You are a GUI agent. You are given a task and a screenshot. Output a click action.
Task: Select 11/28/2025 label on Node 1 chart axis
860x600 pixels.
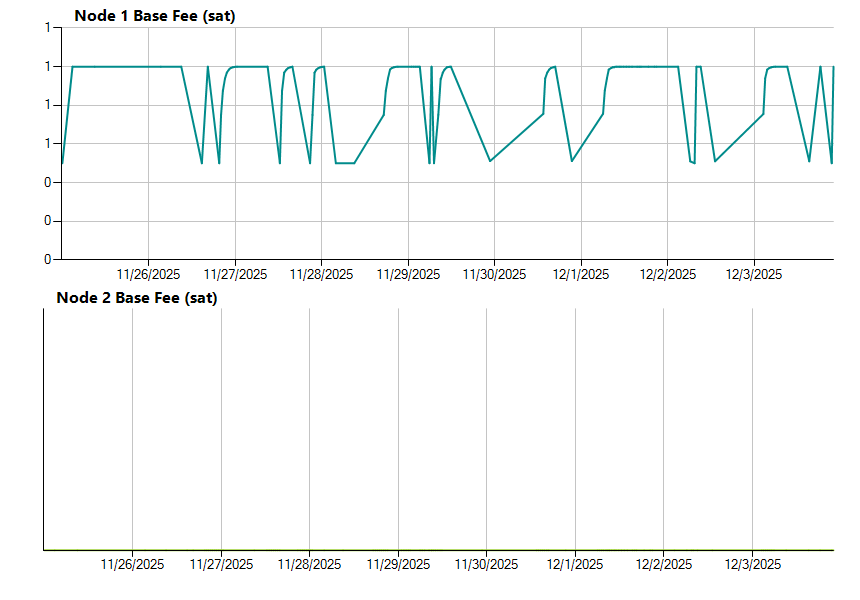click(321, 274)
